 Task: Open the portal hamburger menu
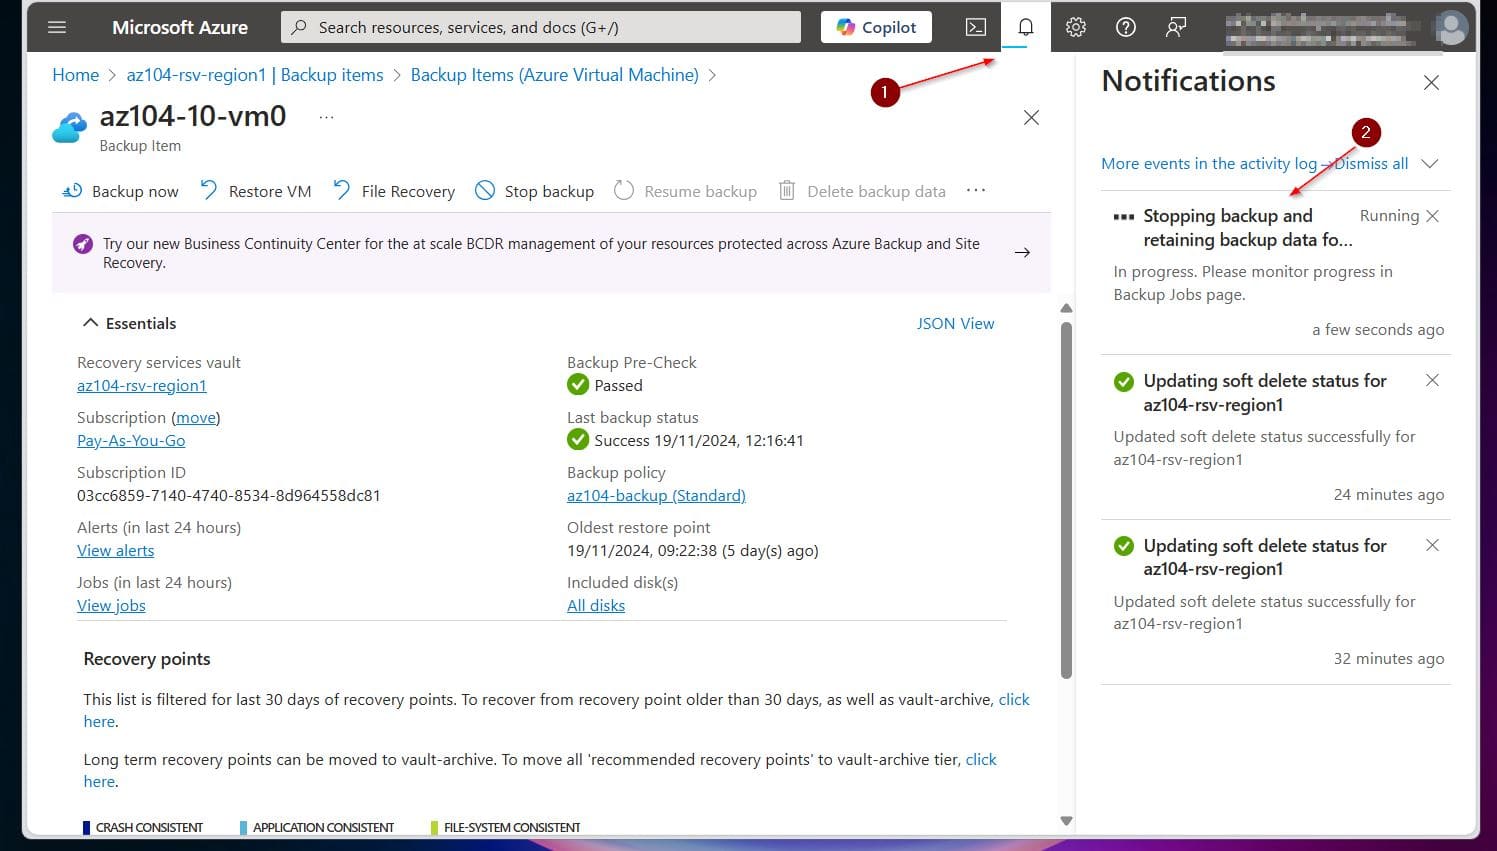57,27
